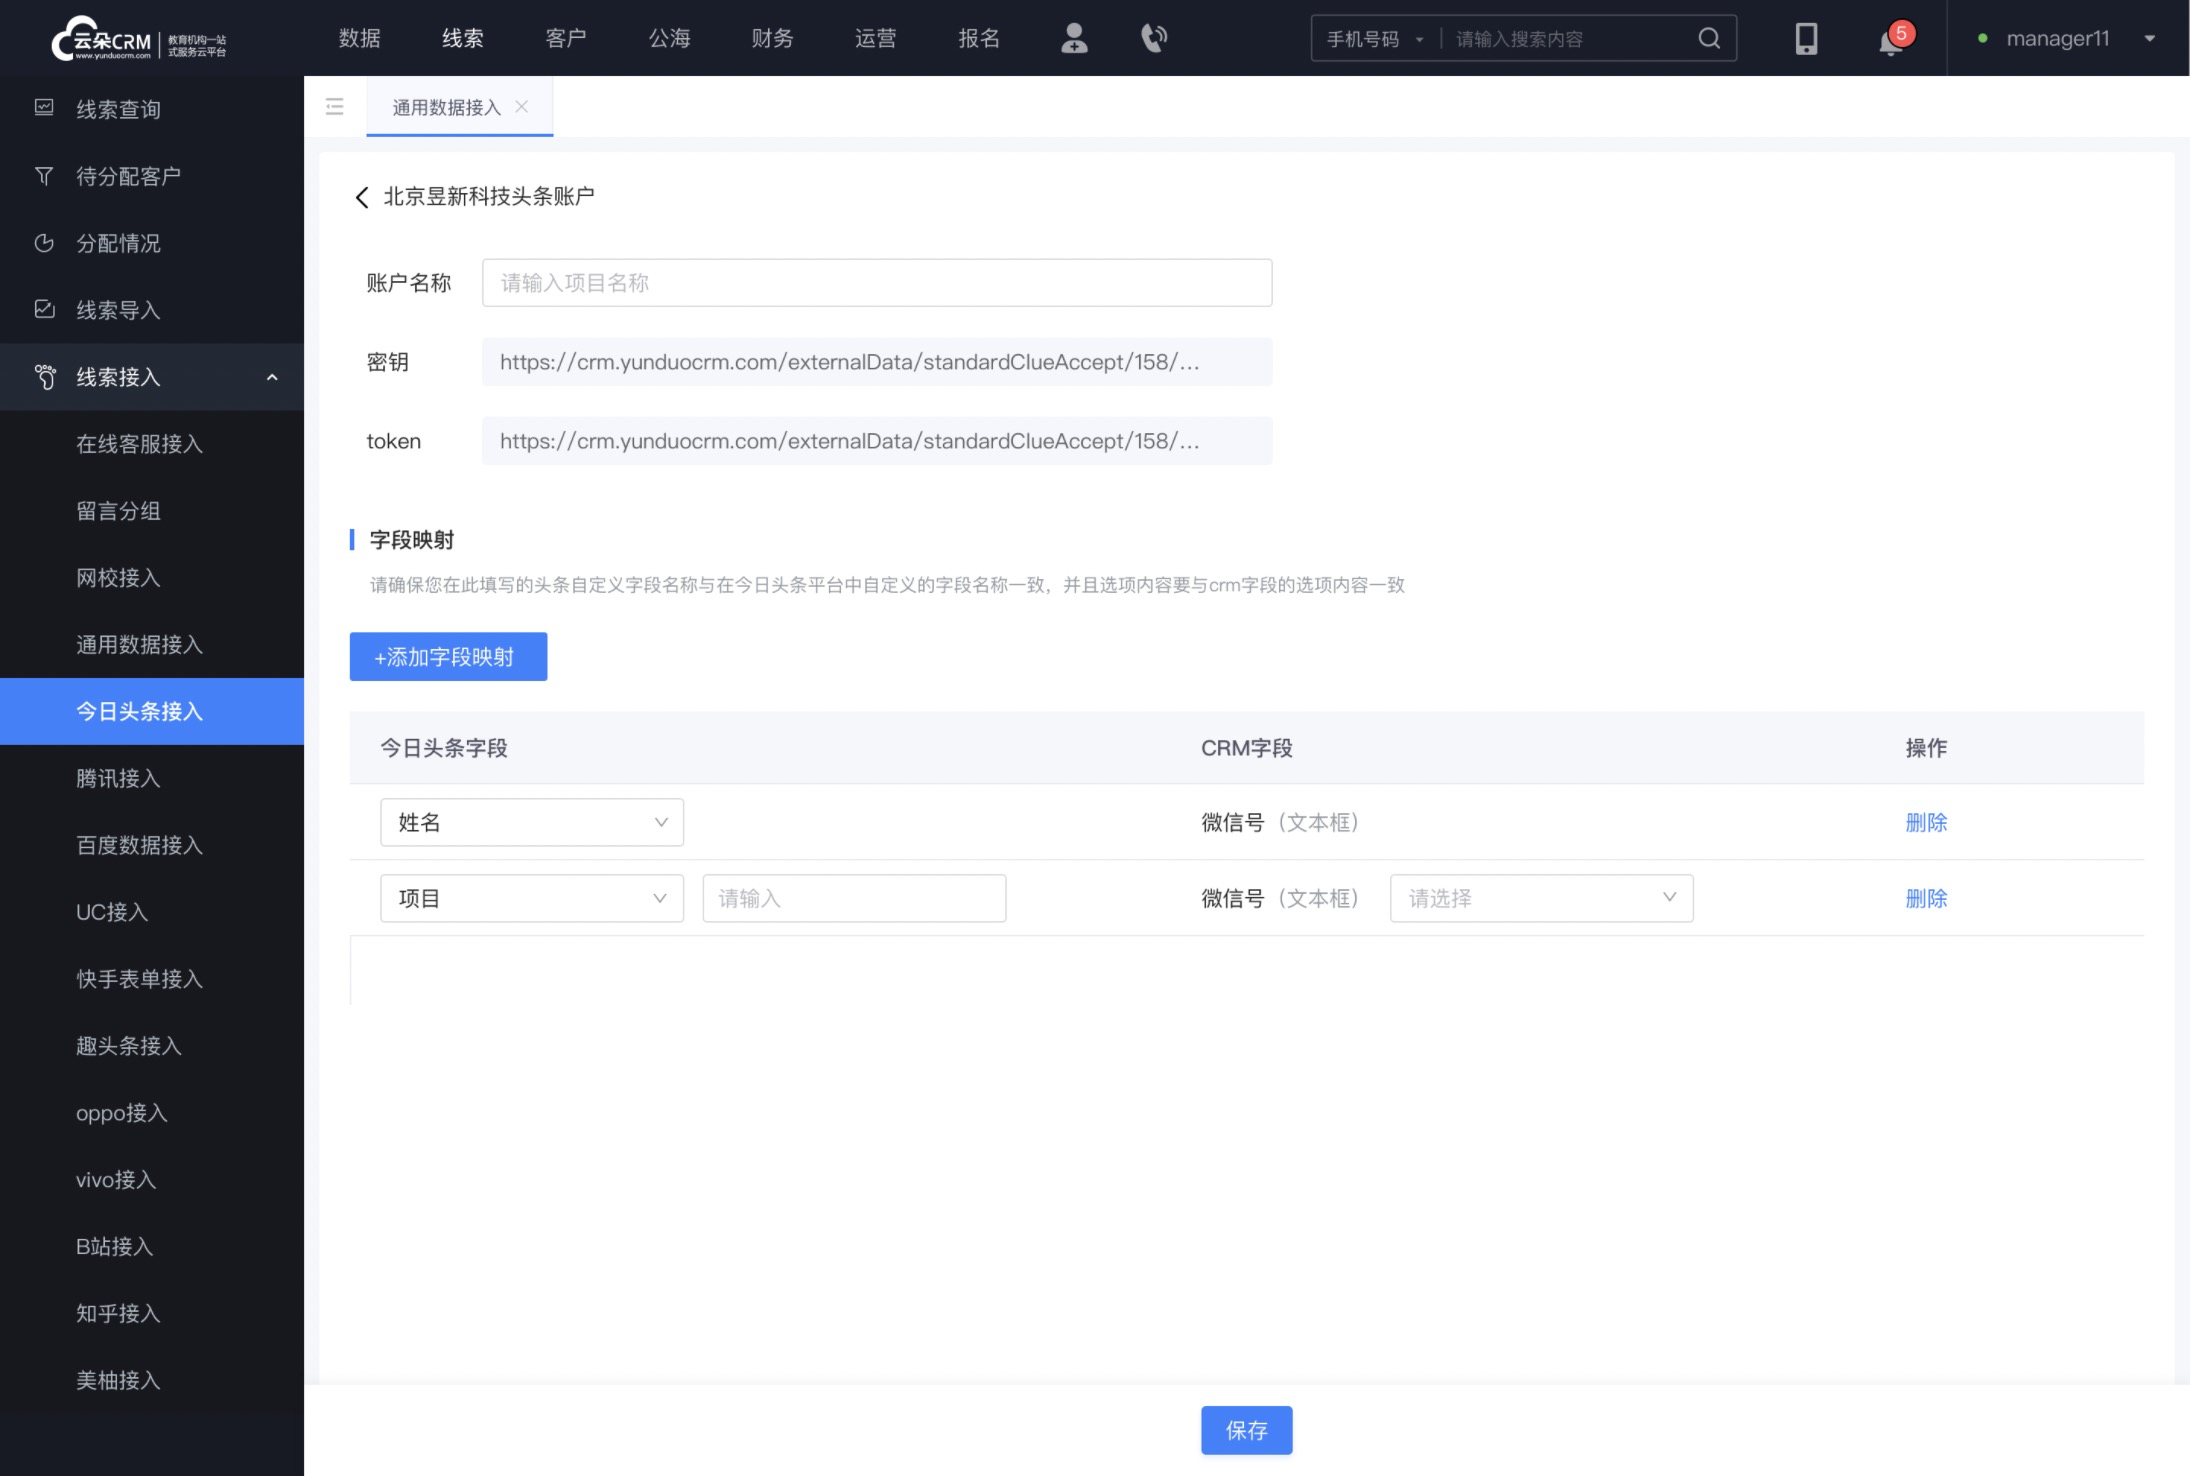Viewport: 2190px width, 1476px height.
Task: Click the mobile device icon in top navbar
Action: [x=1808, y=36]
